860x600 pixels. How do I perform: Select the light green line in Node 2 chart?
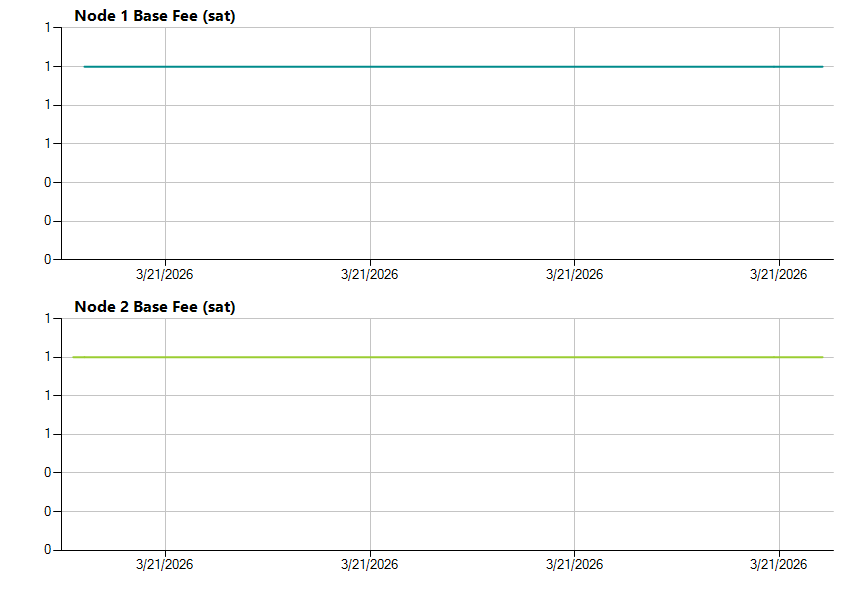(450, 357)
